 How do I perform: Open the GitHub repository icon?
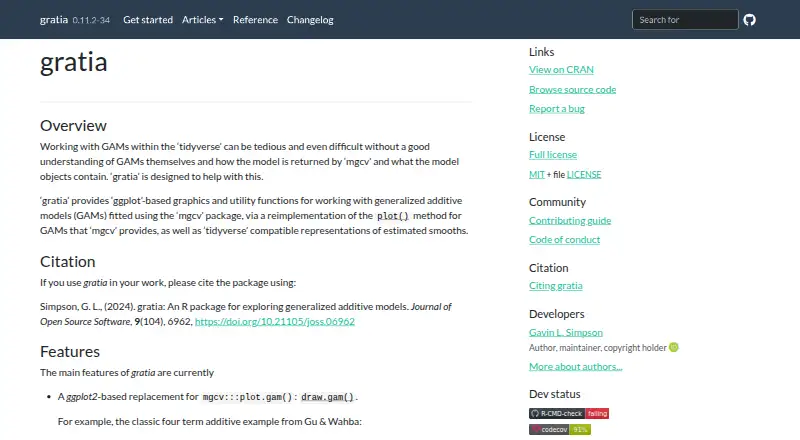[x=749, y=20]
